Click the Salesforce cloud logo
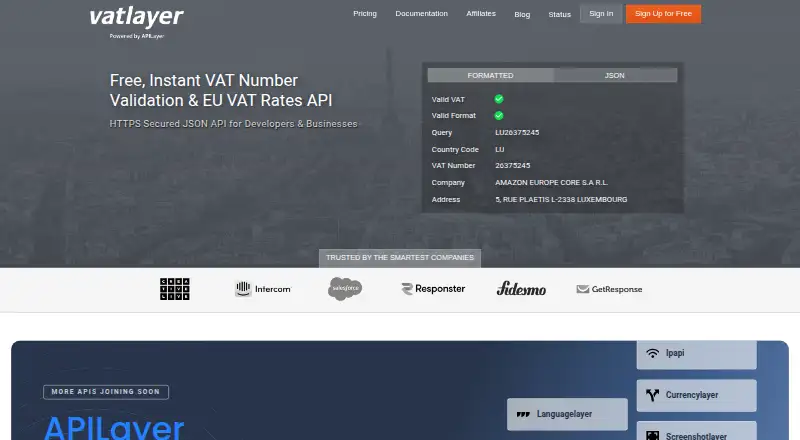This screenshot has height=440, width=800. 345,288
